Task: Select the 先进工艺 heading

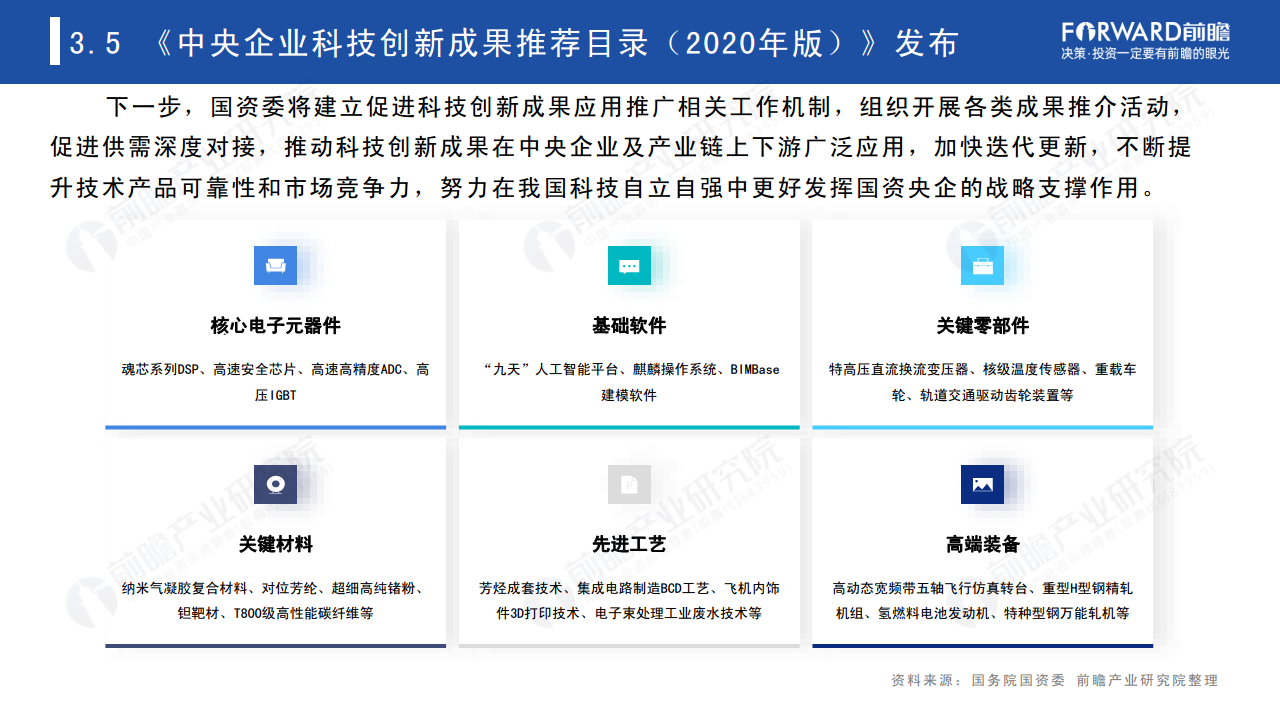Action: (629, 544)
